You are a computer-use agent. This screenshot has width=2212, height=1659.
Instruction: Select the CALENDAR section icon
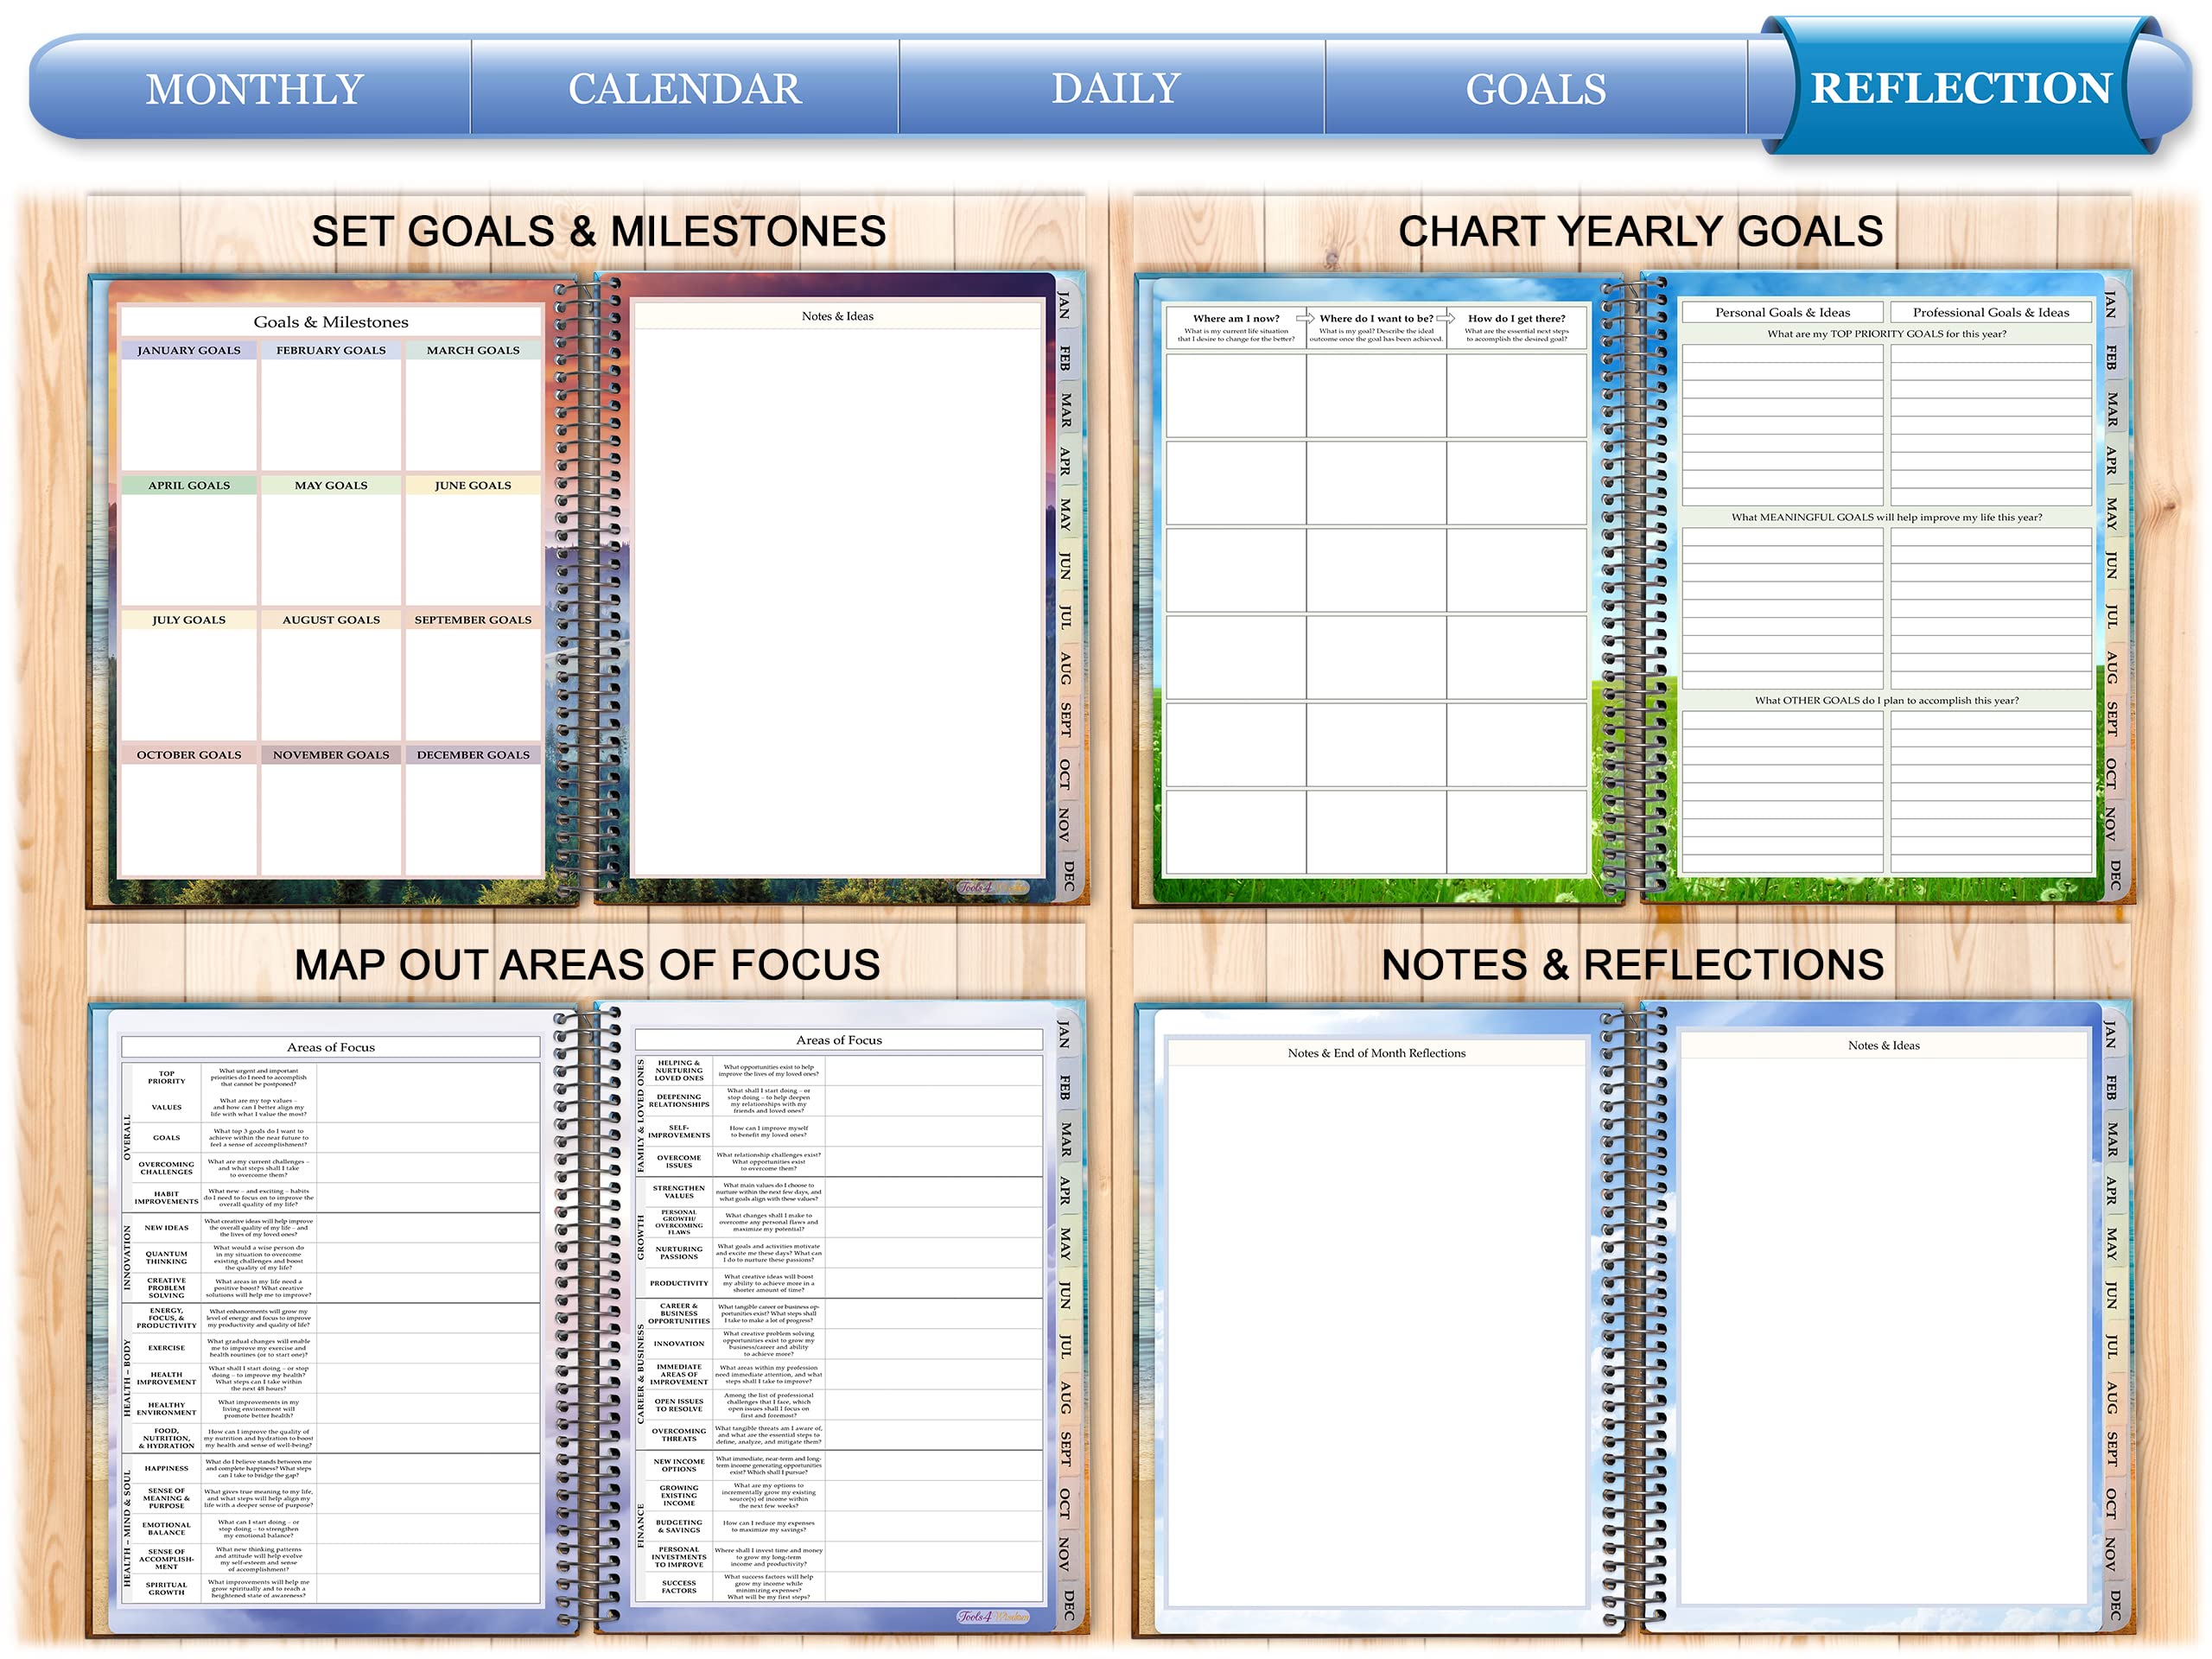684,84
